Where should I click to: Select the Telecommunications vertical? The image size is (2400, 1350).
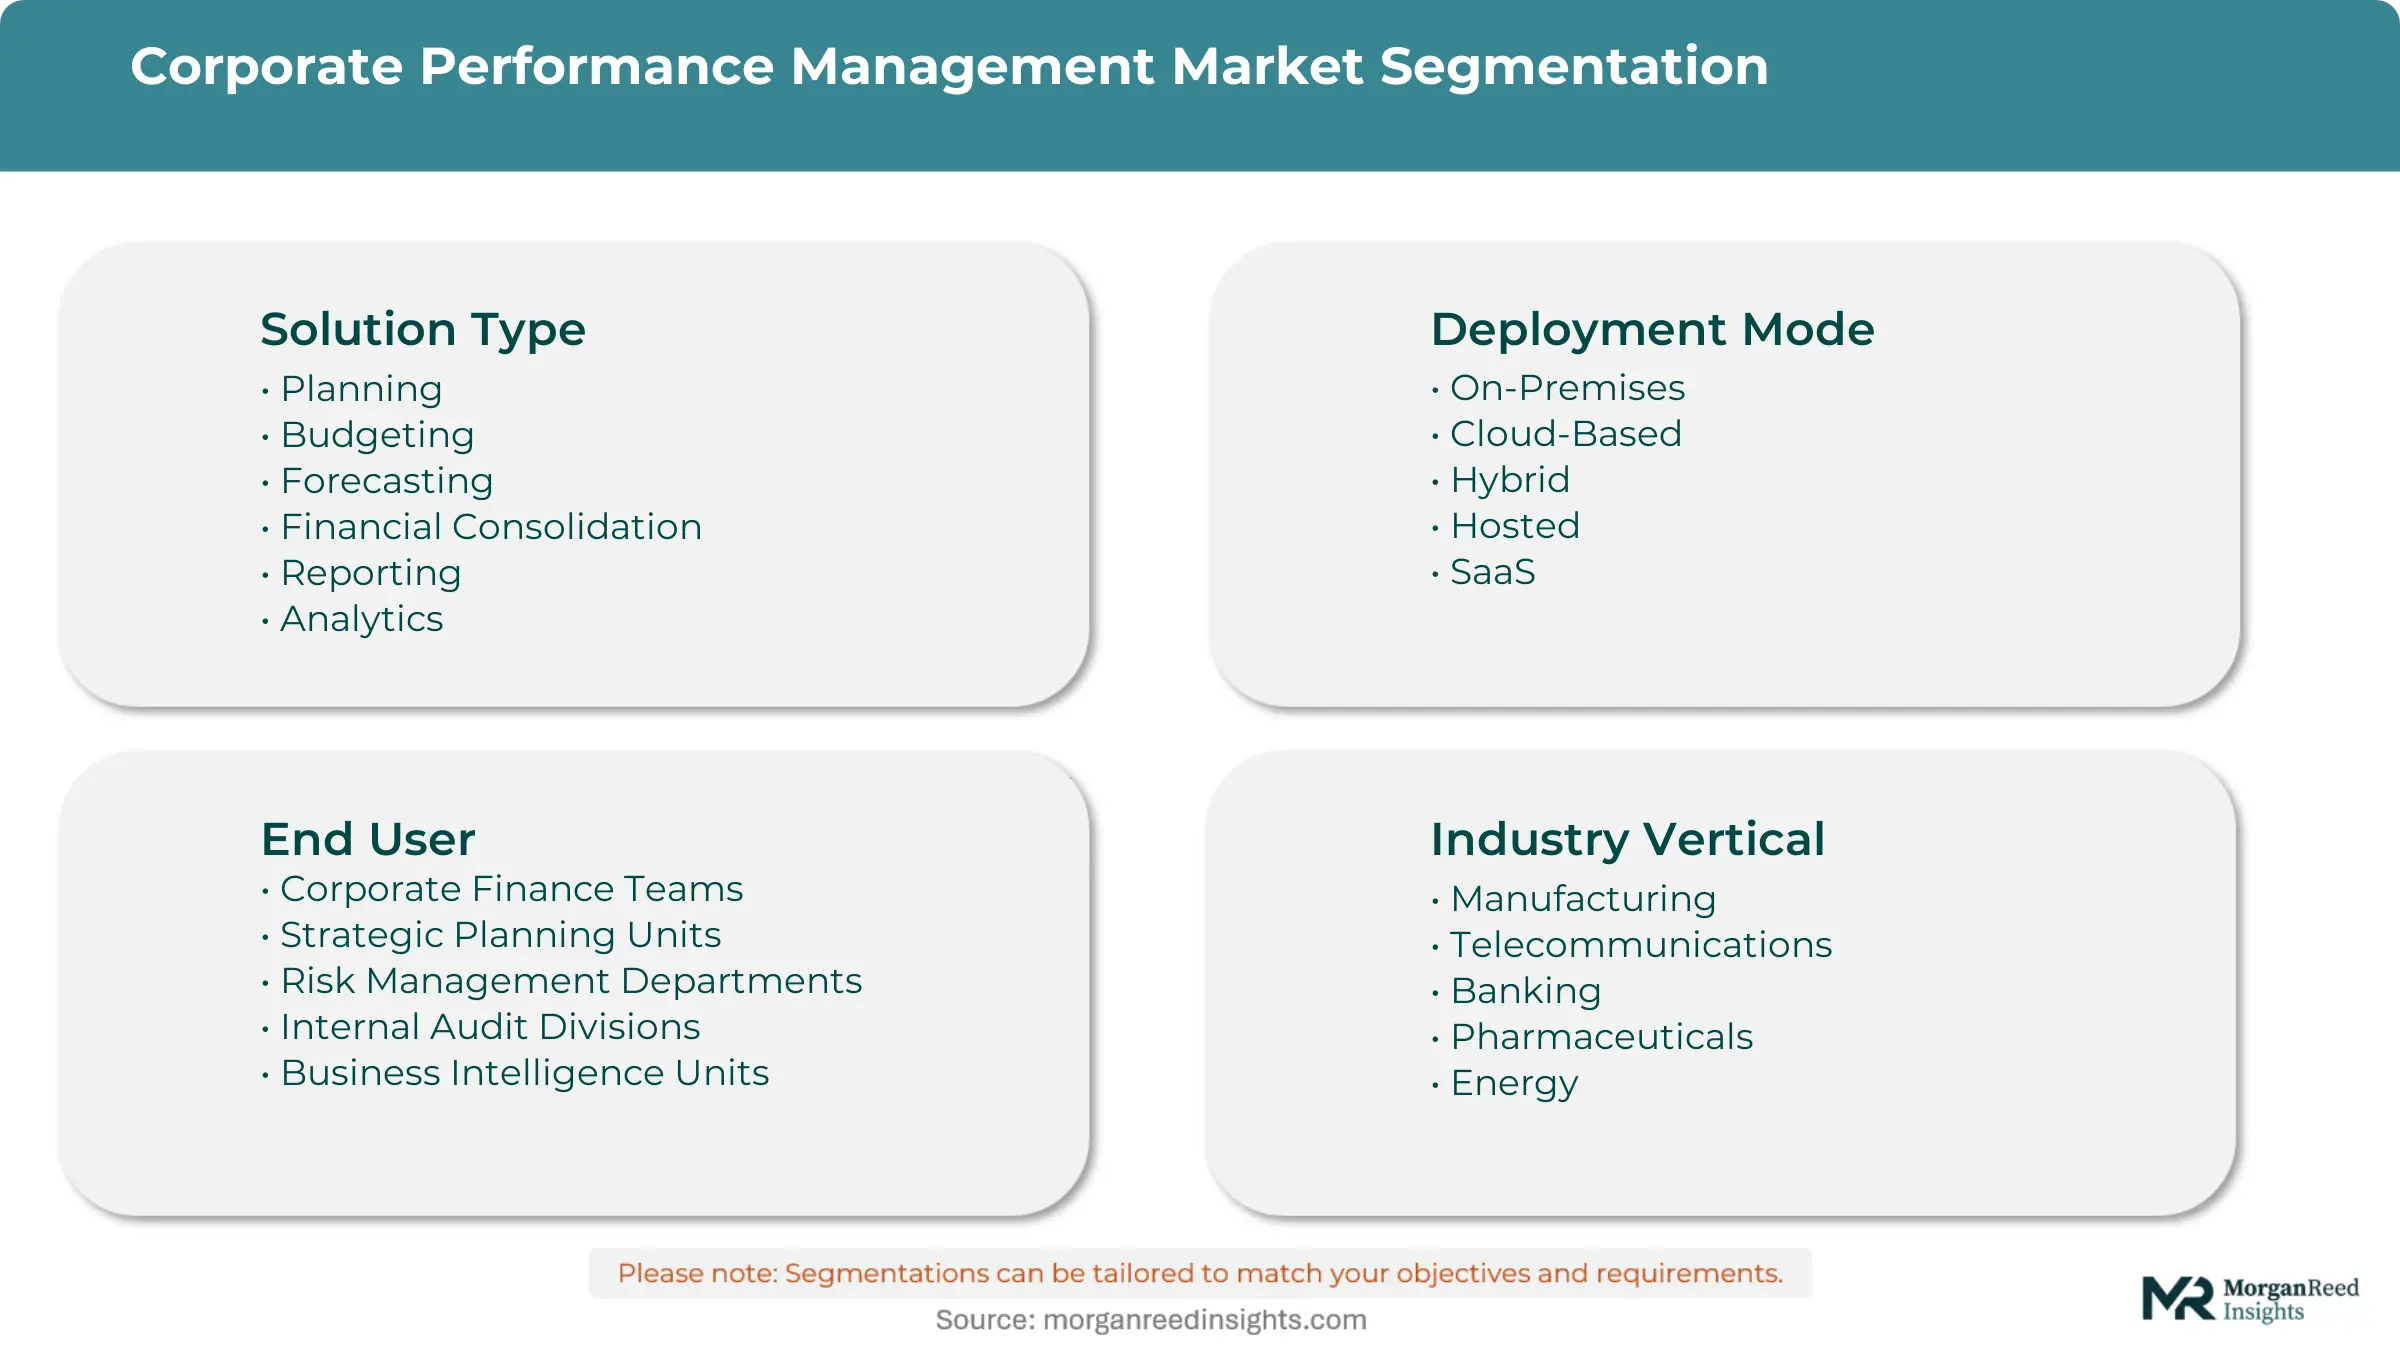[x=1640, y=944]
